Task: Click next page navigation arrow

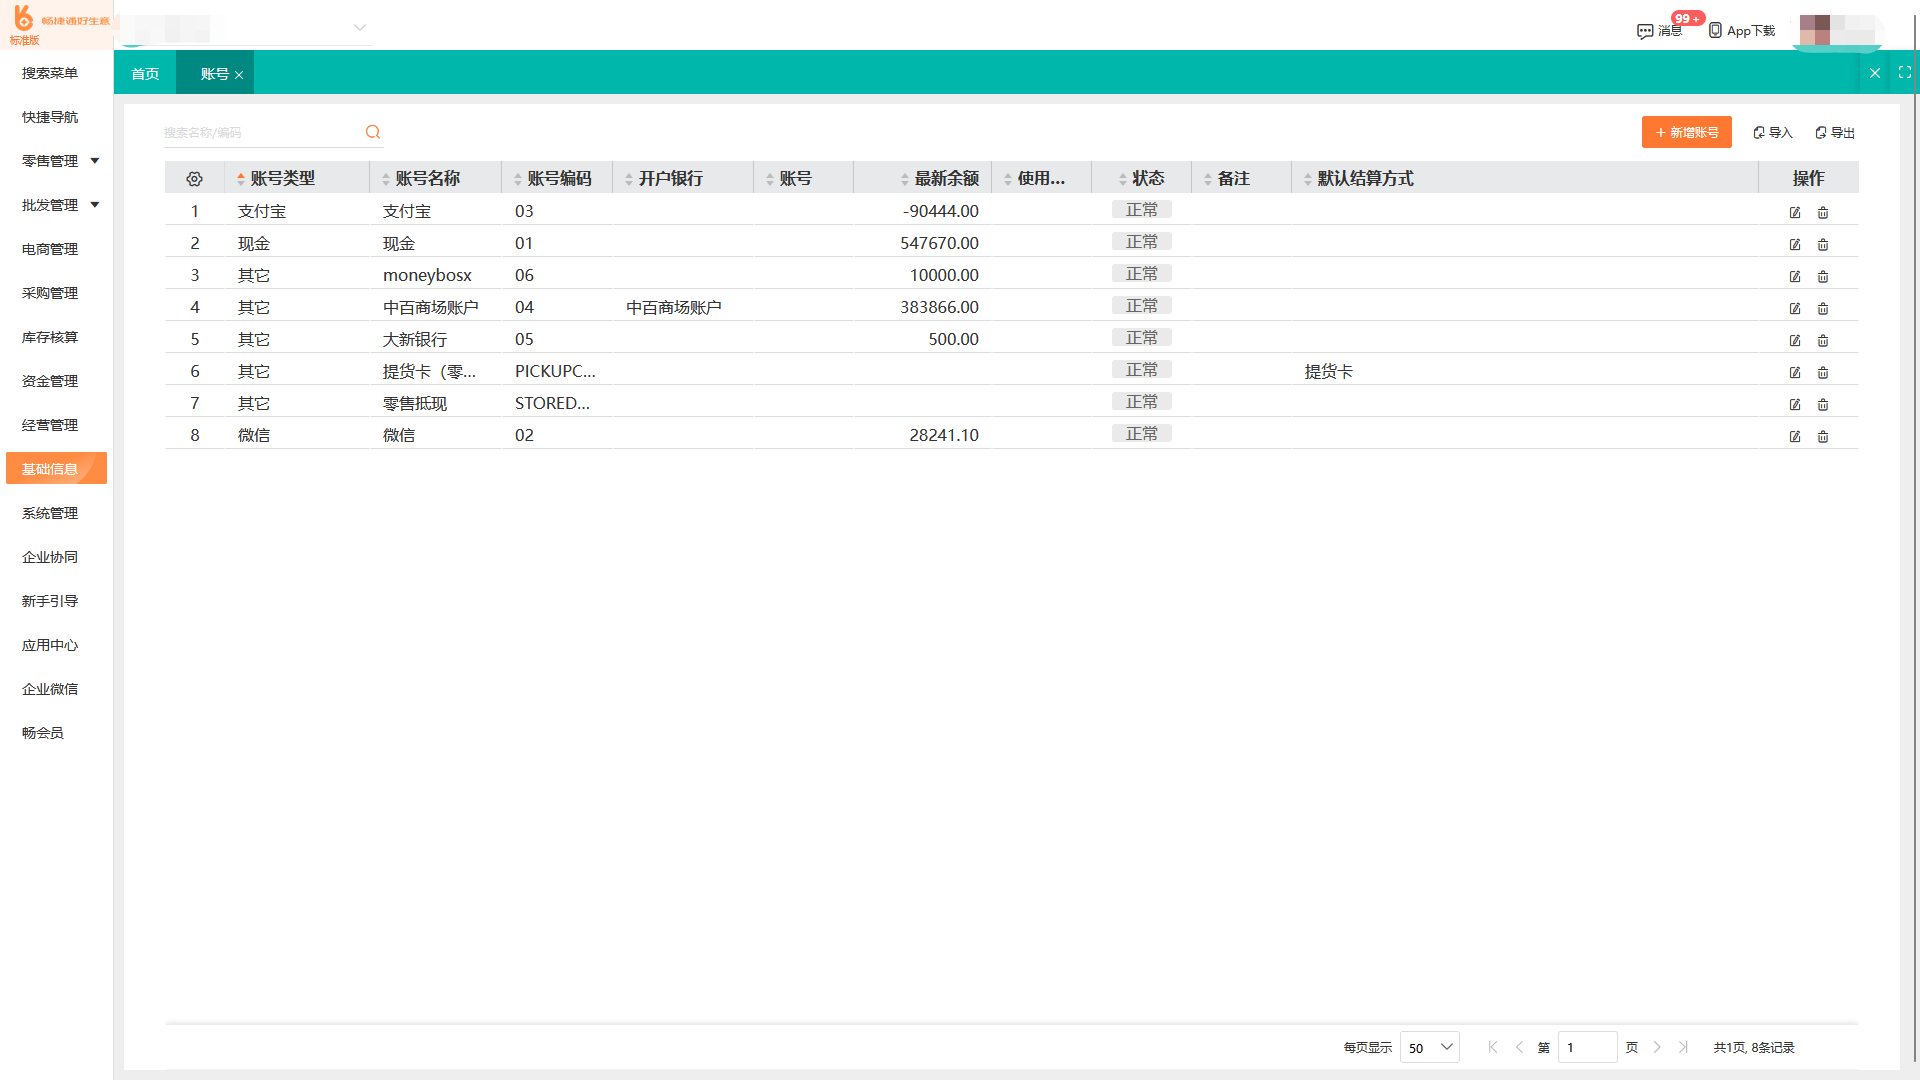Action: click(x=1658, y=1047)
